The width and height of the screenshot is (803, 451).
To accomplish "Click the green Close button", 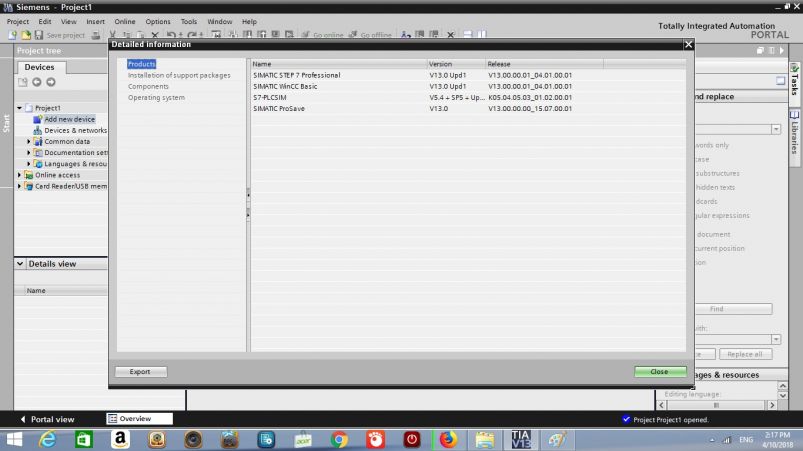I will [x=660, y=372].
